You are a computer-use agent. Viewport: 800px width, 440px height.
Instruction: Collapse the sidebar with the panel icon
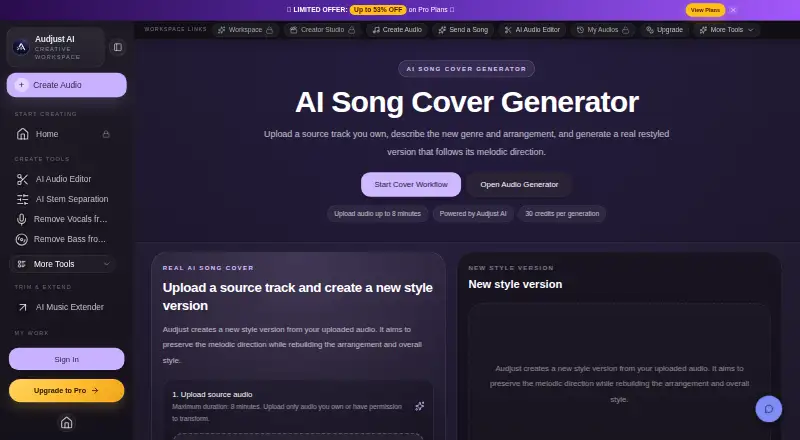(118, 47)
